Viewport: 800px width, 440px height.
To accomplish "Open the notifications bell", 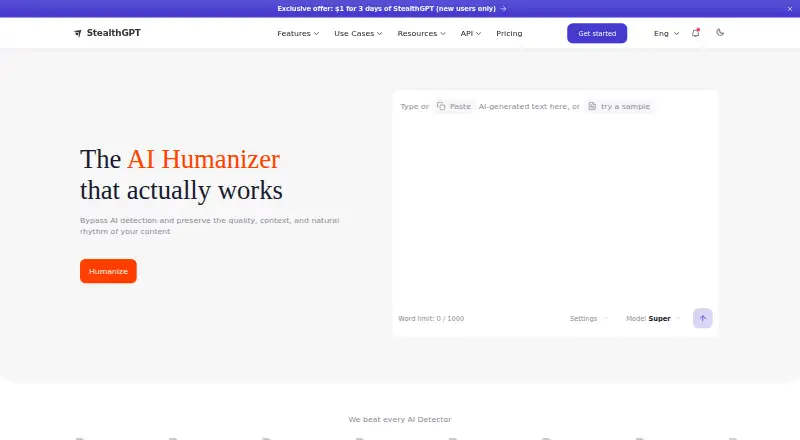I will [695, 33].
